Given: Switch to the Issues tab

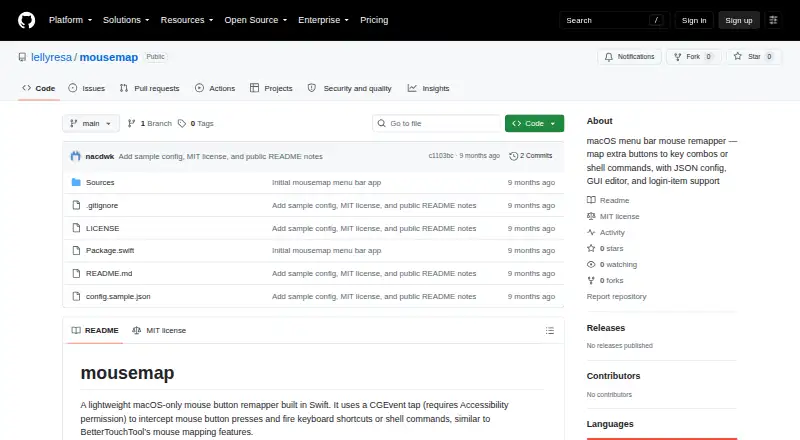Looking at the screenshot, I should 87,88.
